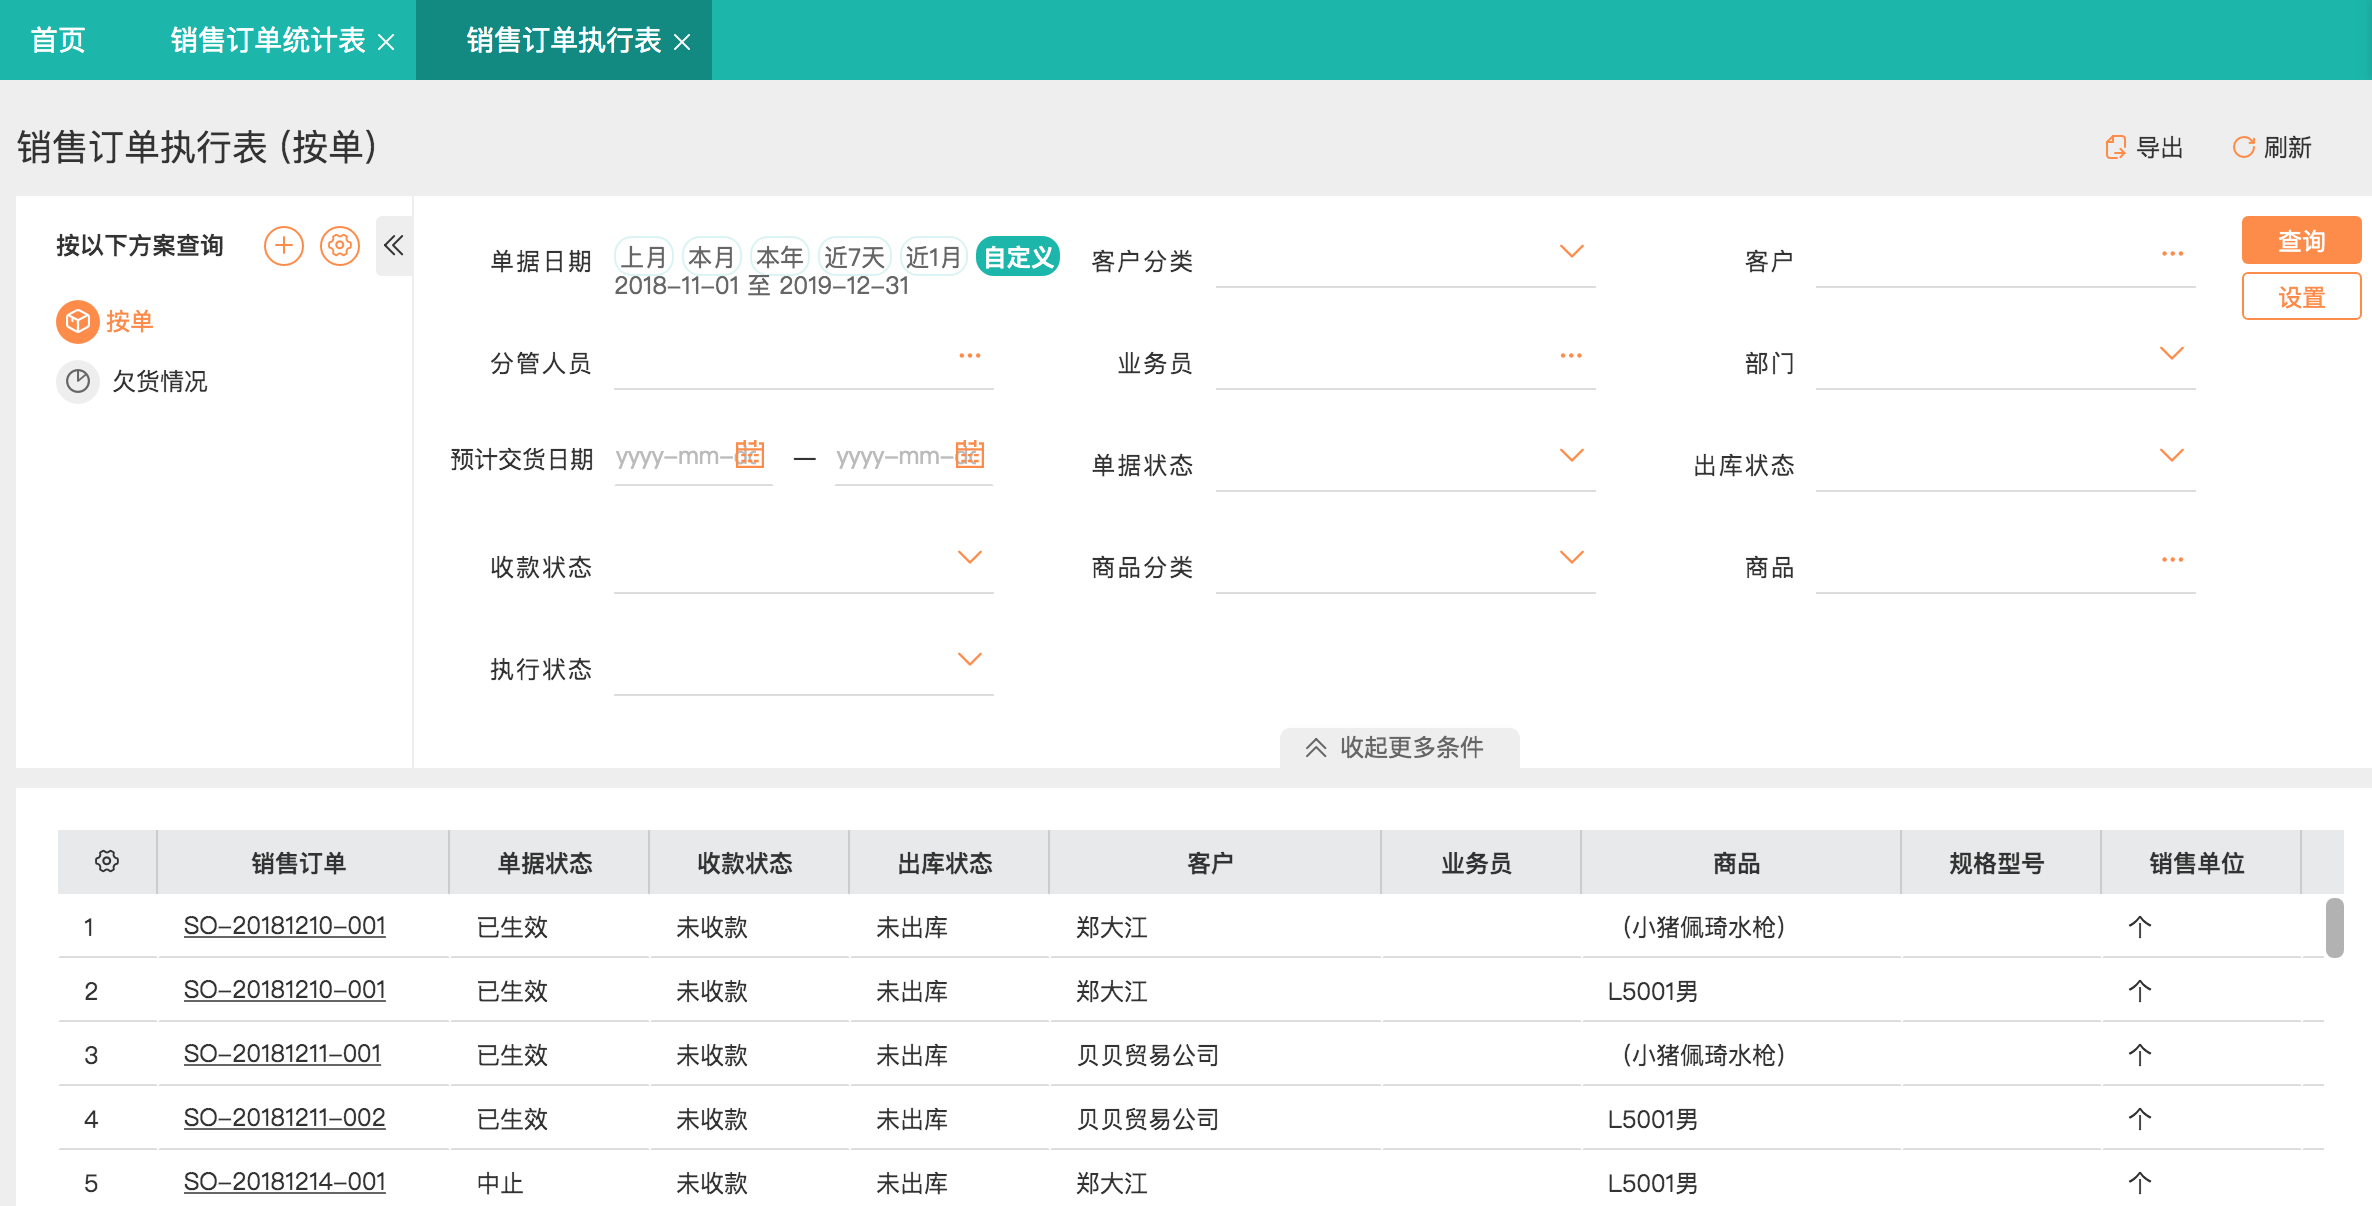Click the 按单 orange circle icon
2372x1206 pixels.
tap(77, 320)
